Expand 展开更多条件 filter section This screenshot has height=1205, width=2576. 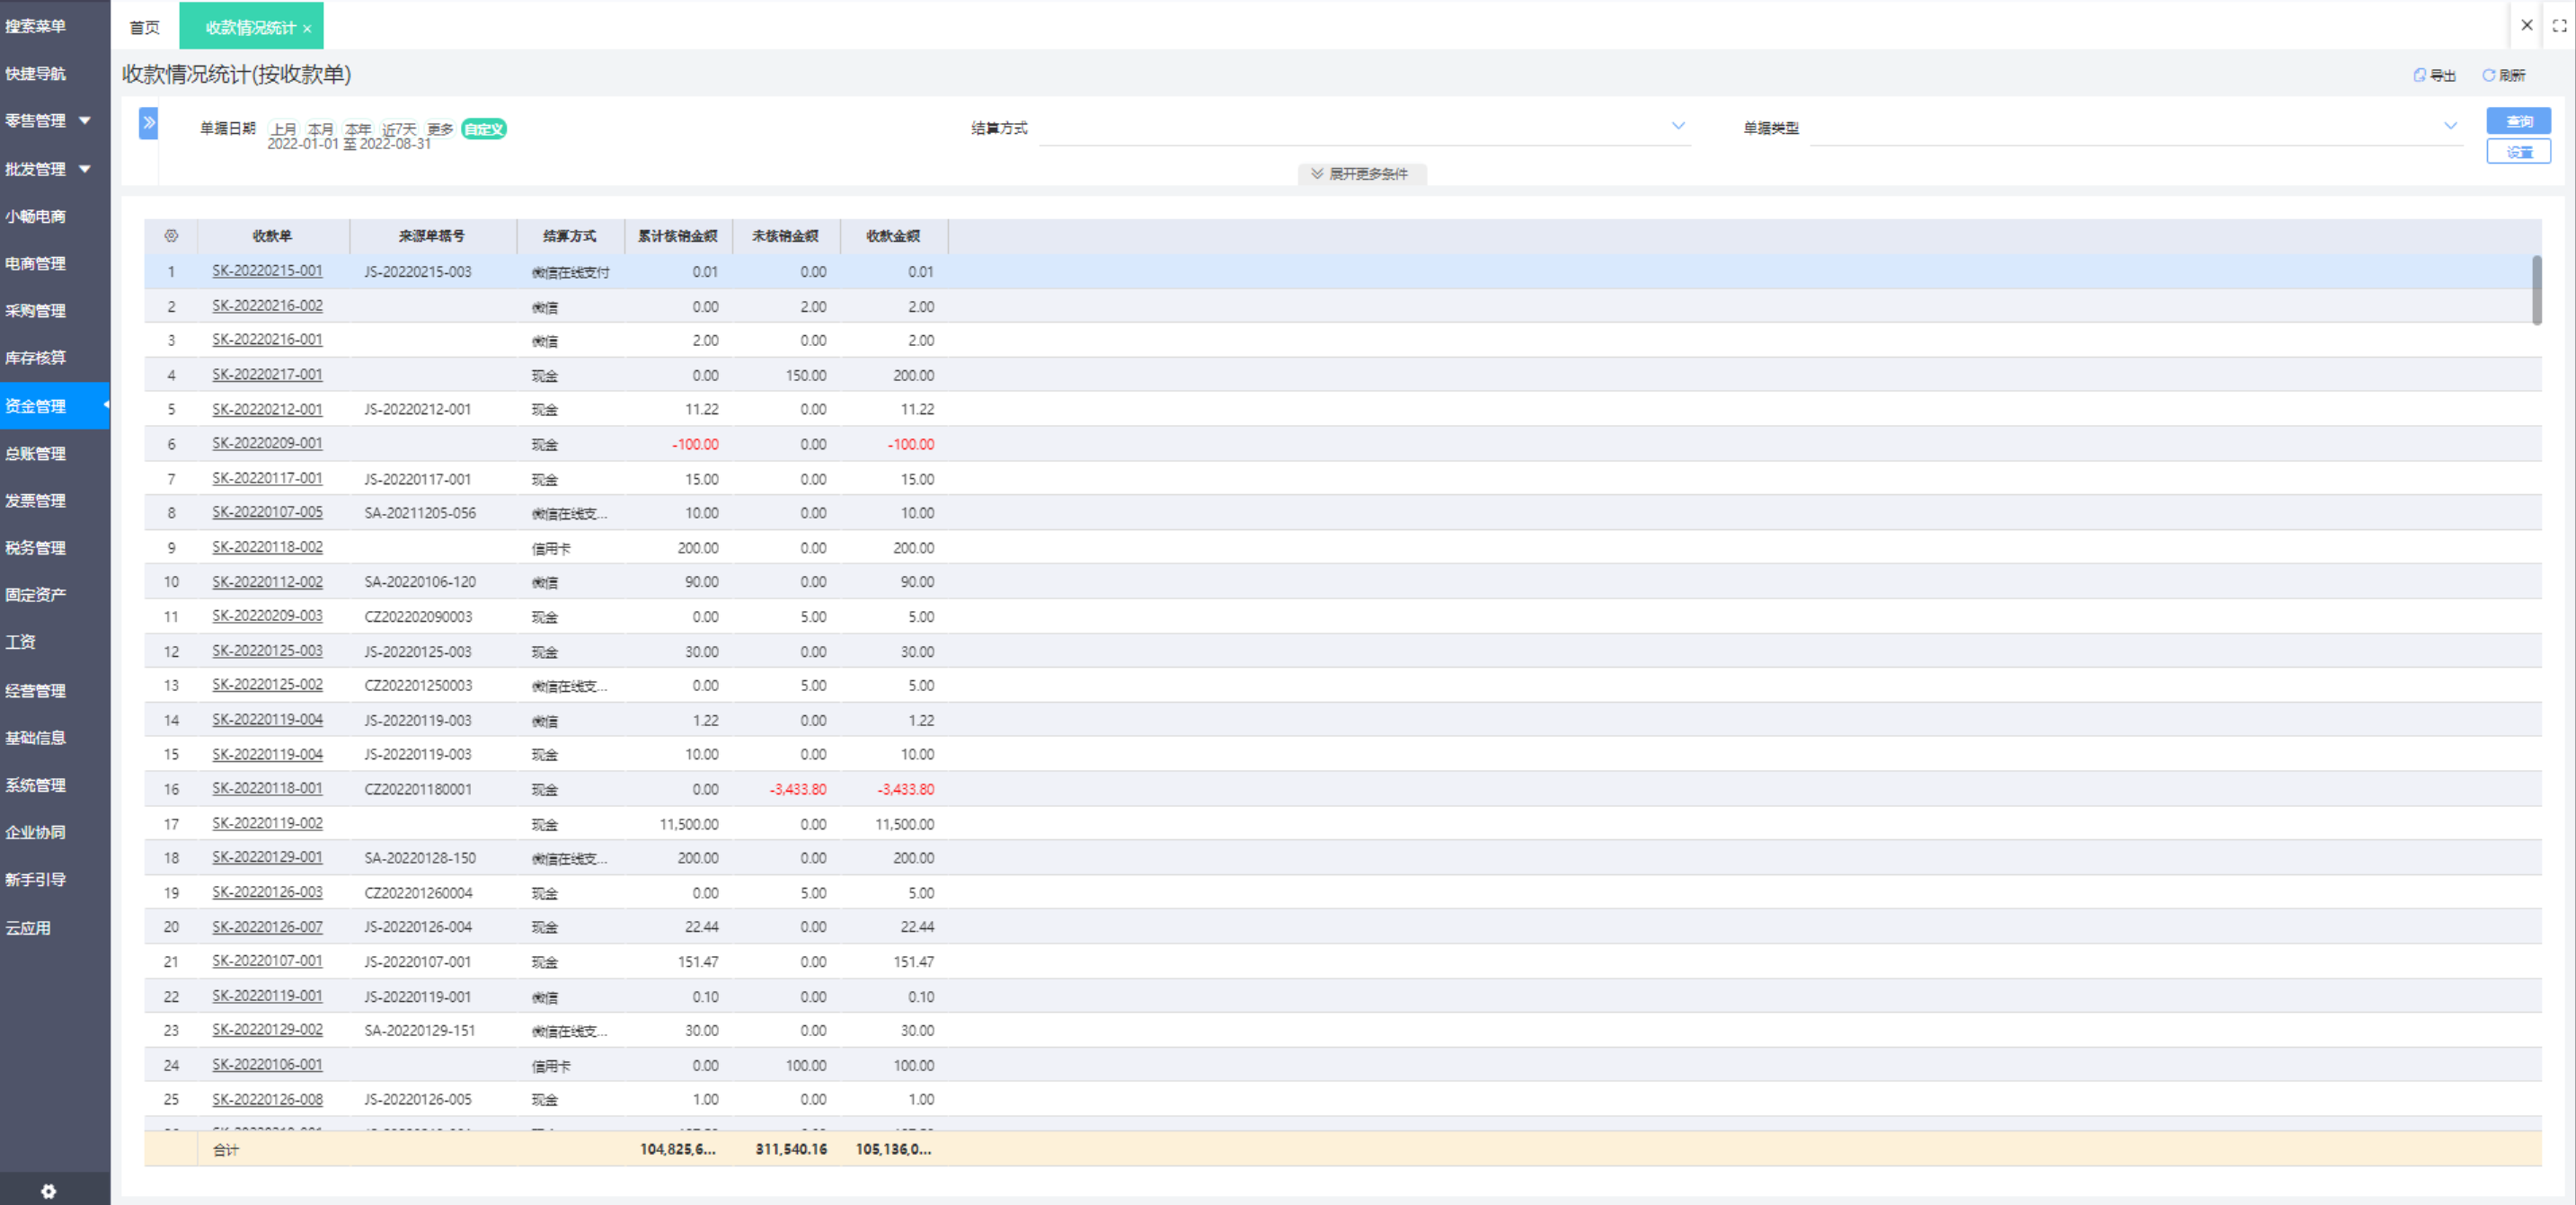point(1364,171)
